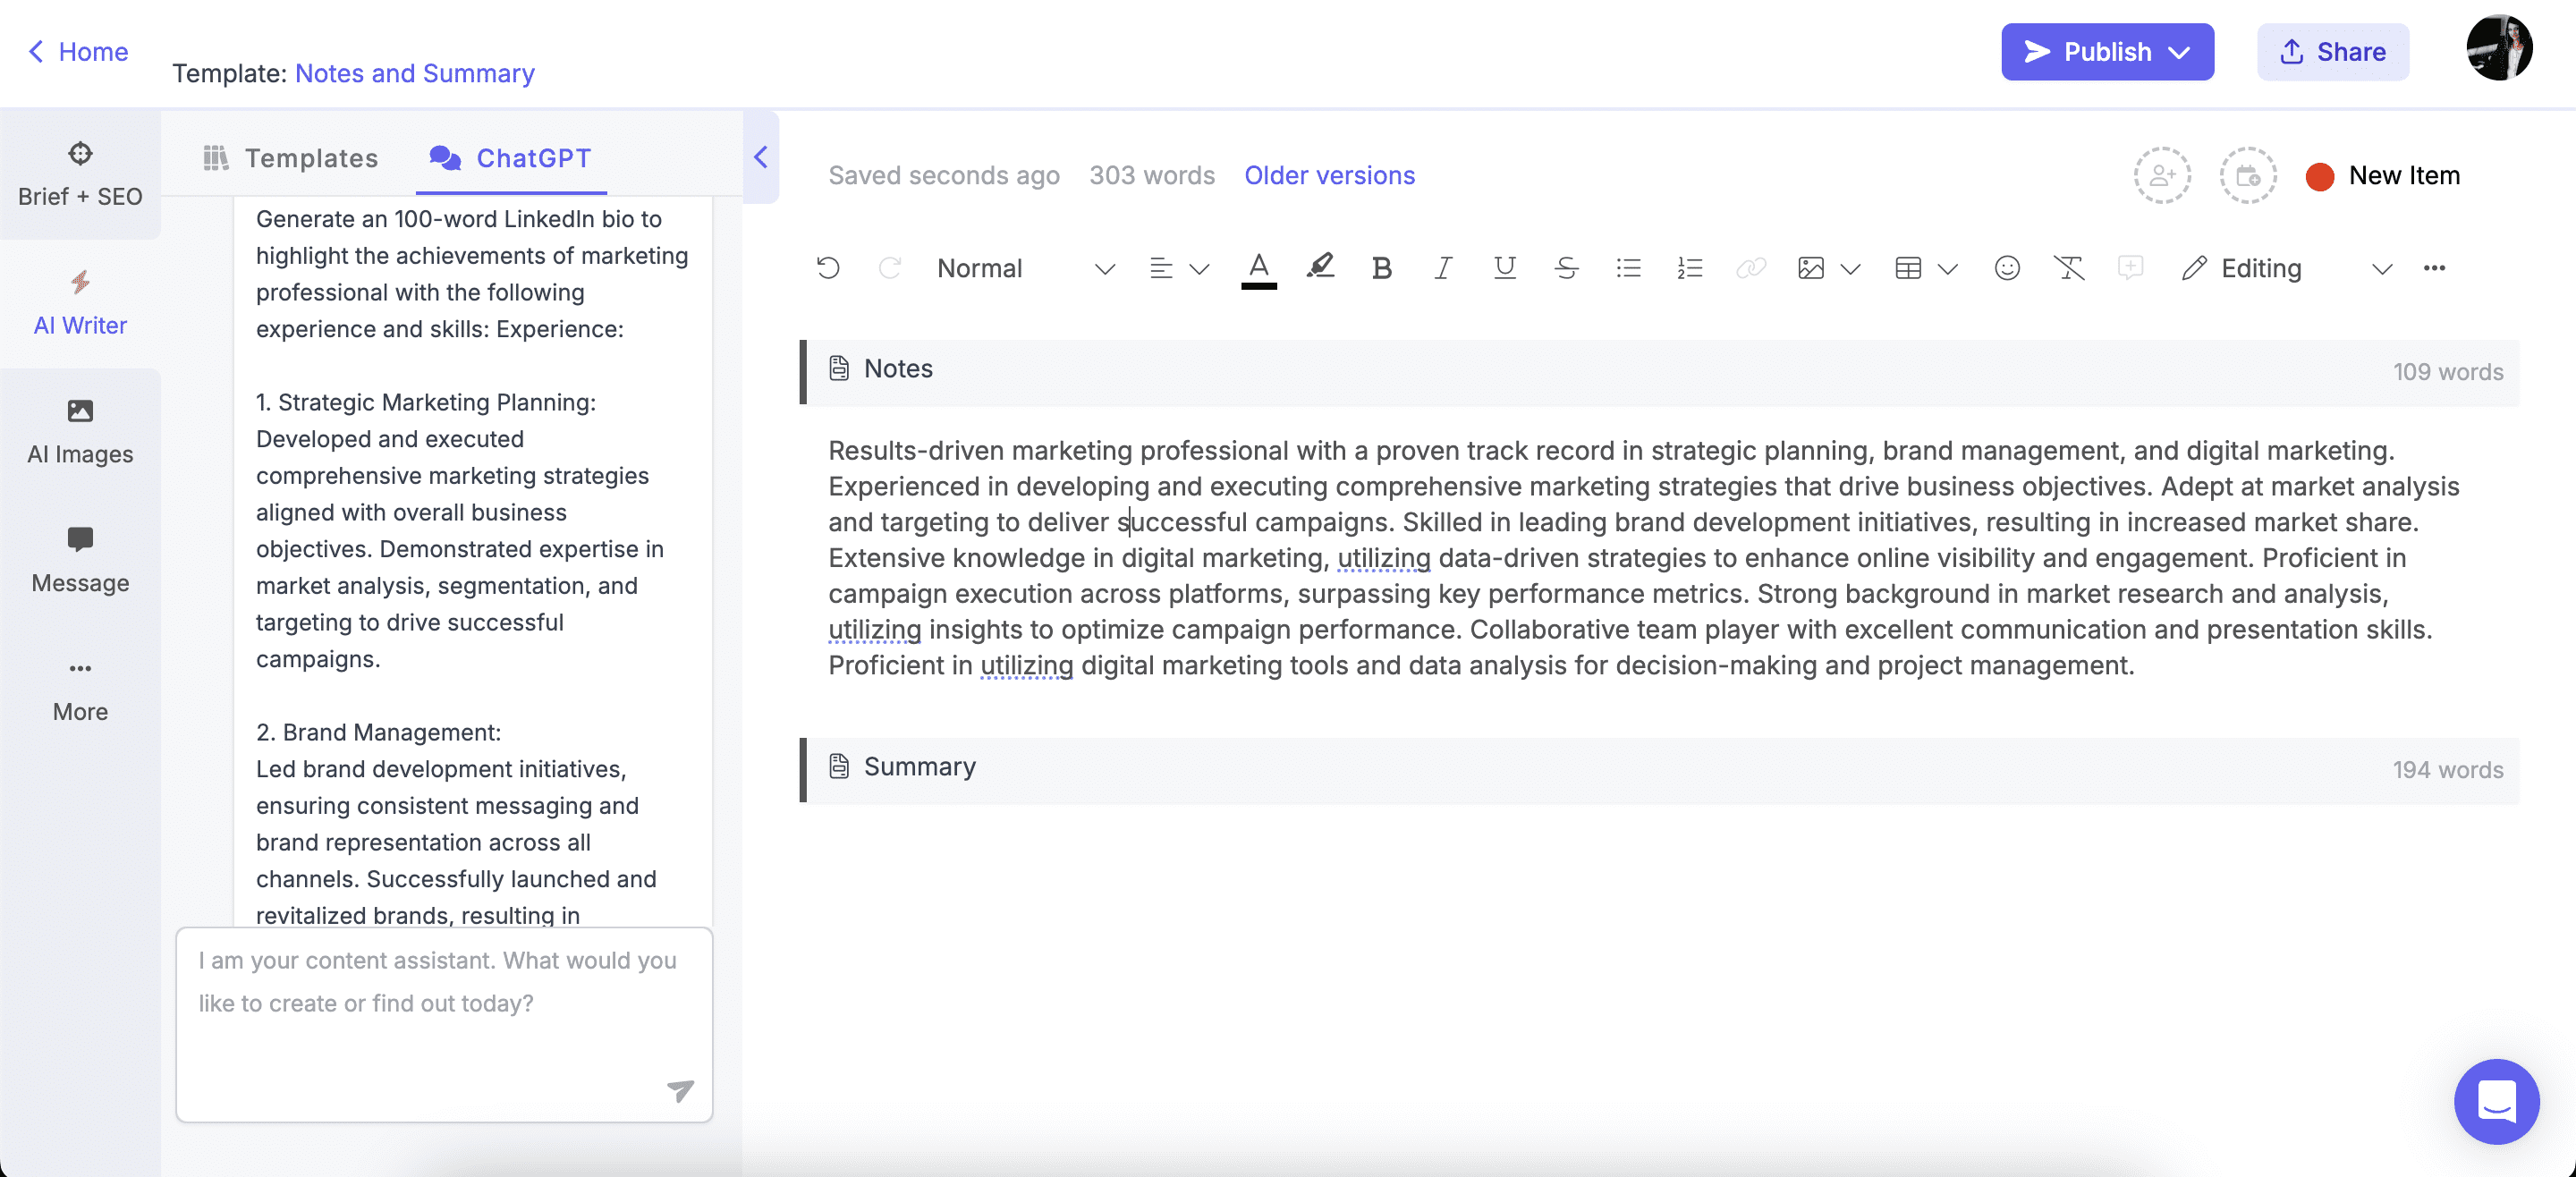This screenshot has width=2576, height=1177.
Task: Open the Normal paragraph style dropdown
Action: pyautogui.click(x=1023, y=265)
